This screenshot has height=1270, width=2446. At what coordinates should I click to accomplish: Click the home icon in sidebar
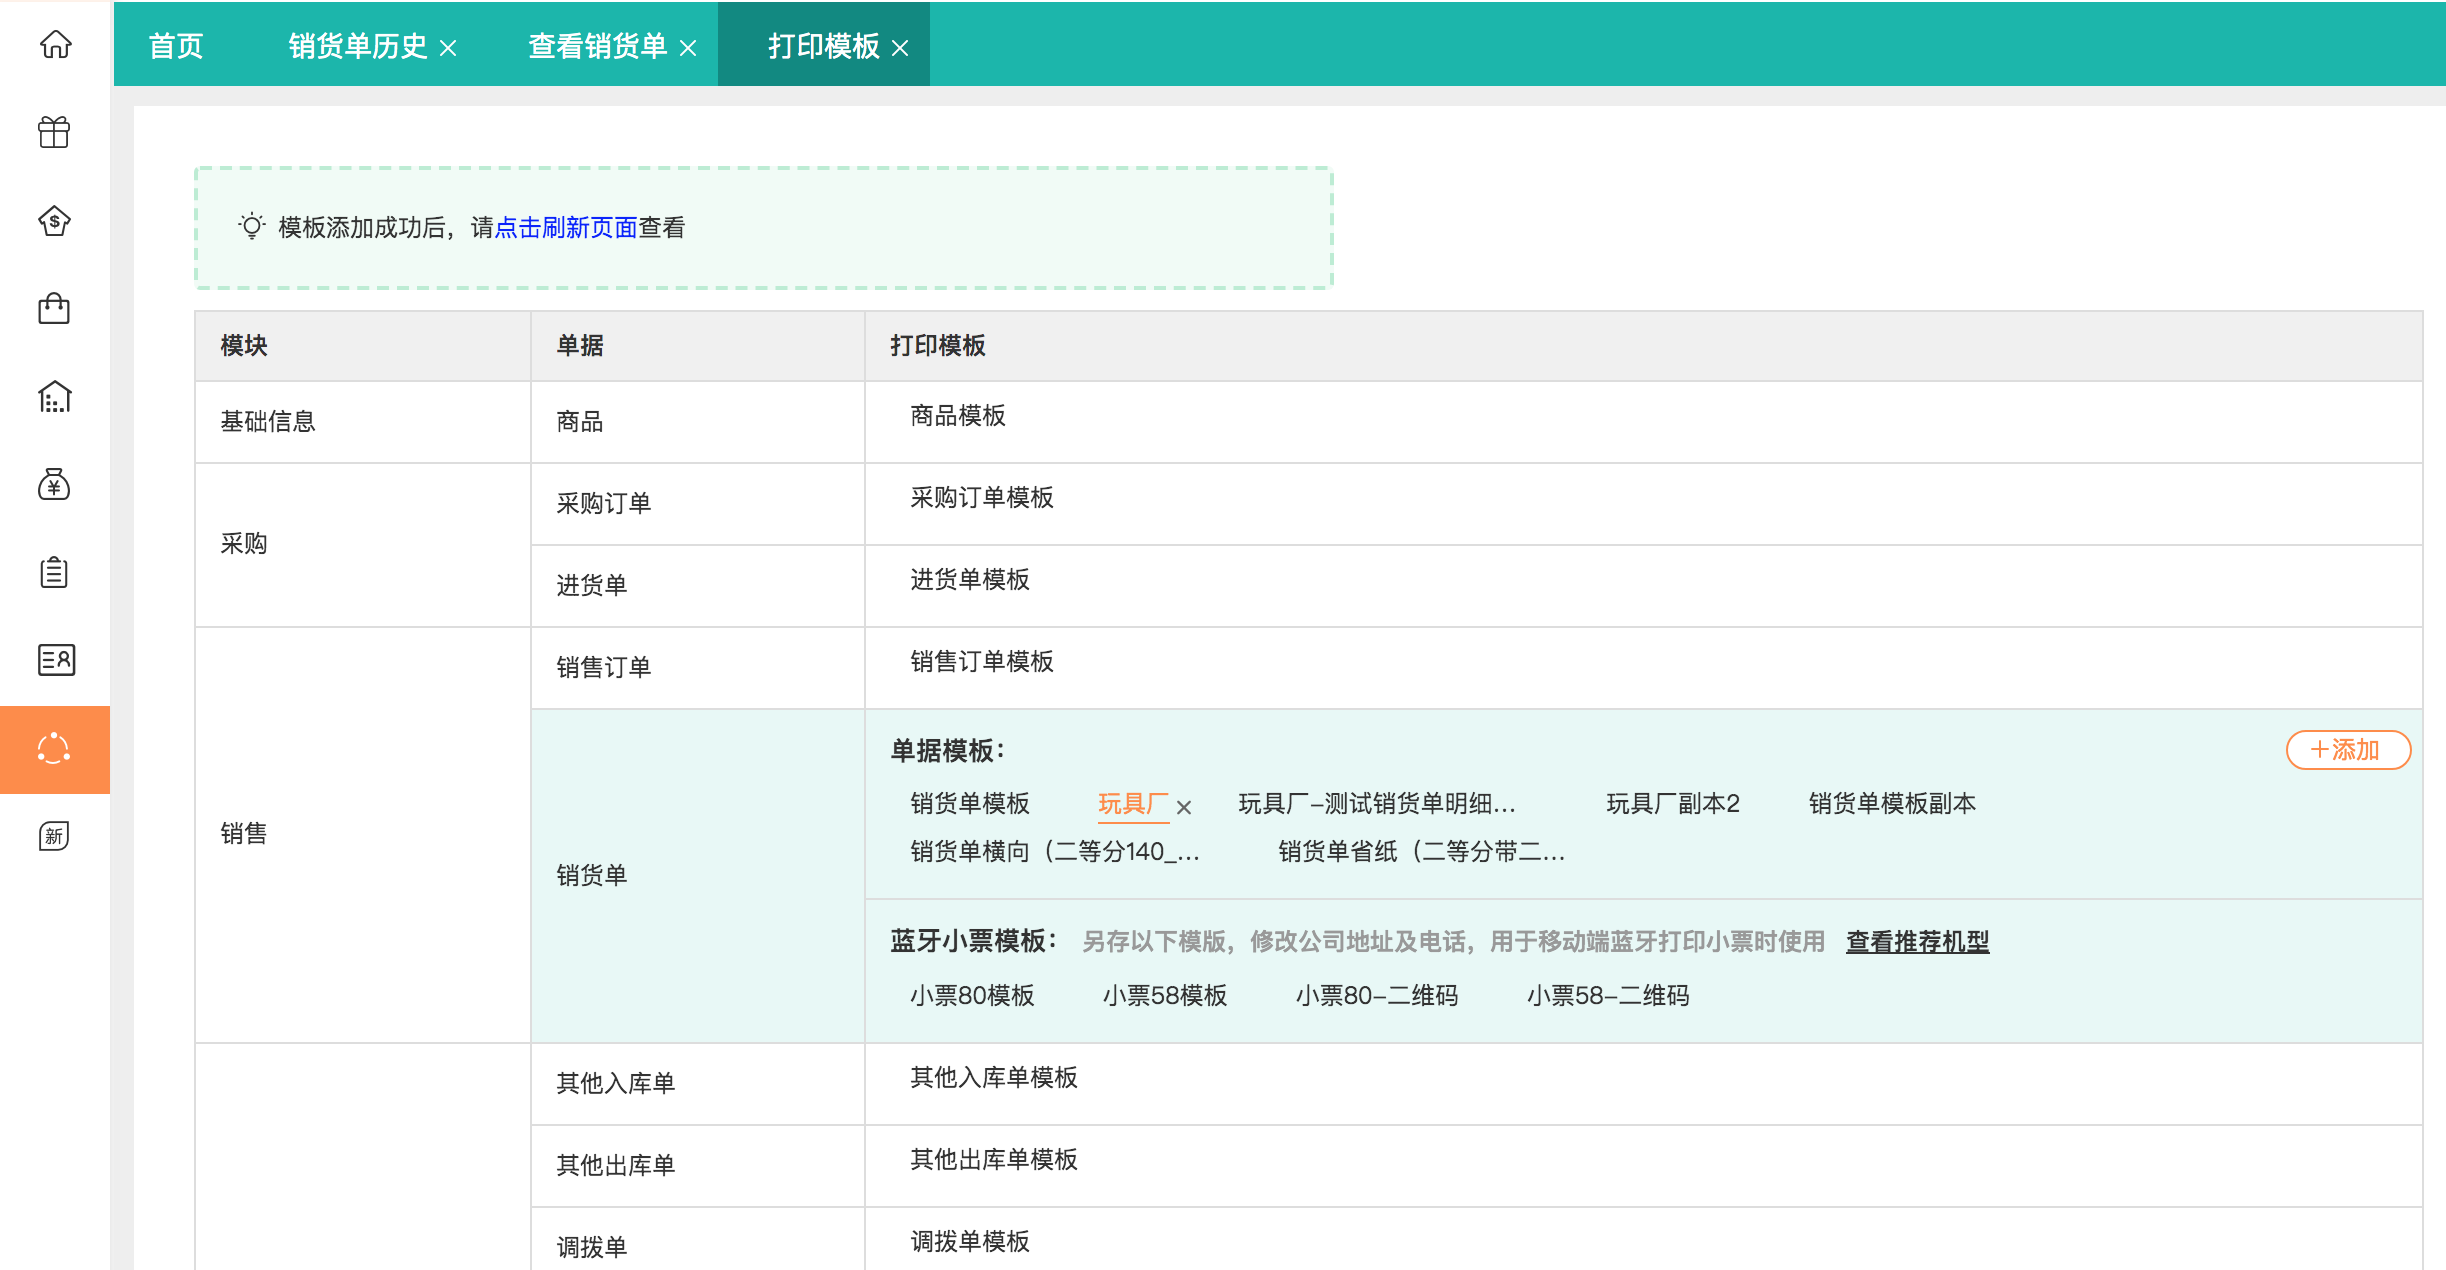55,45
